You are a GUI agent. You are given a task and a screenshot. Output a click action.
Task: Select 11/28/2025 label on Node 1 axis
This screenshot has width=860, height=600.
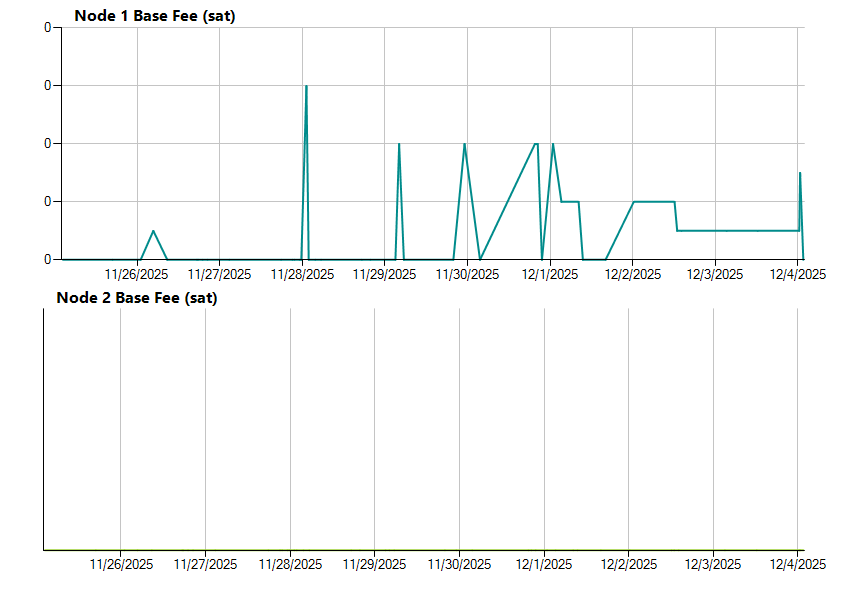302,273
